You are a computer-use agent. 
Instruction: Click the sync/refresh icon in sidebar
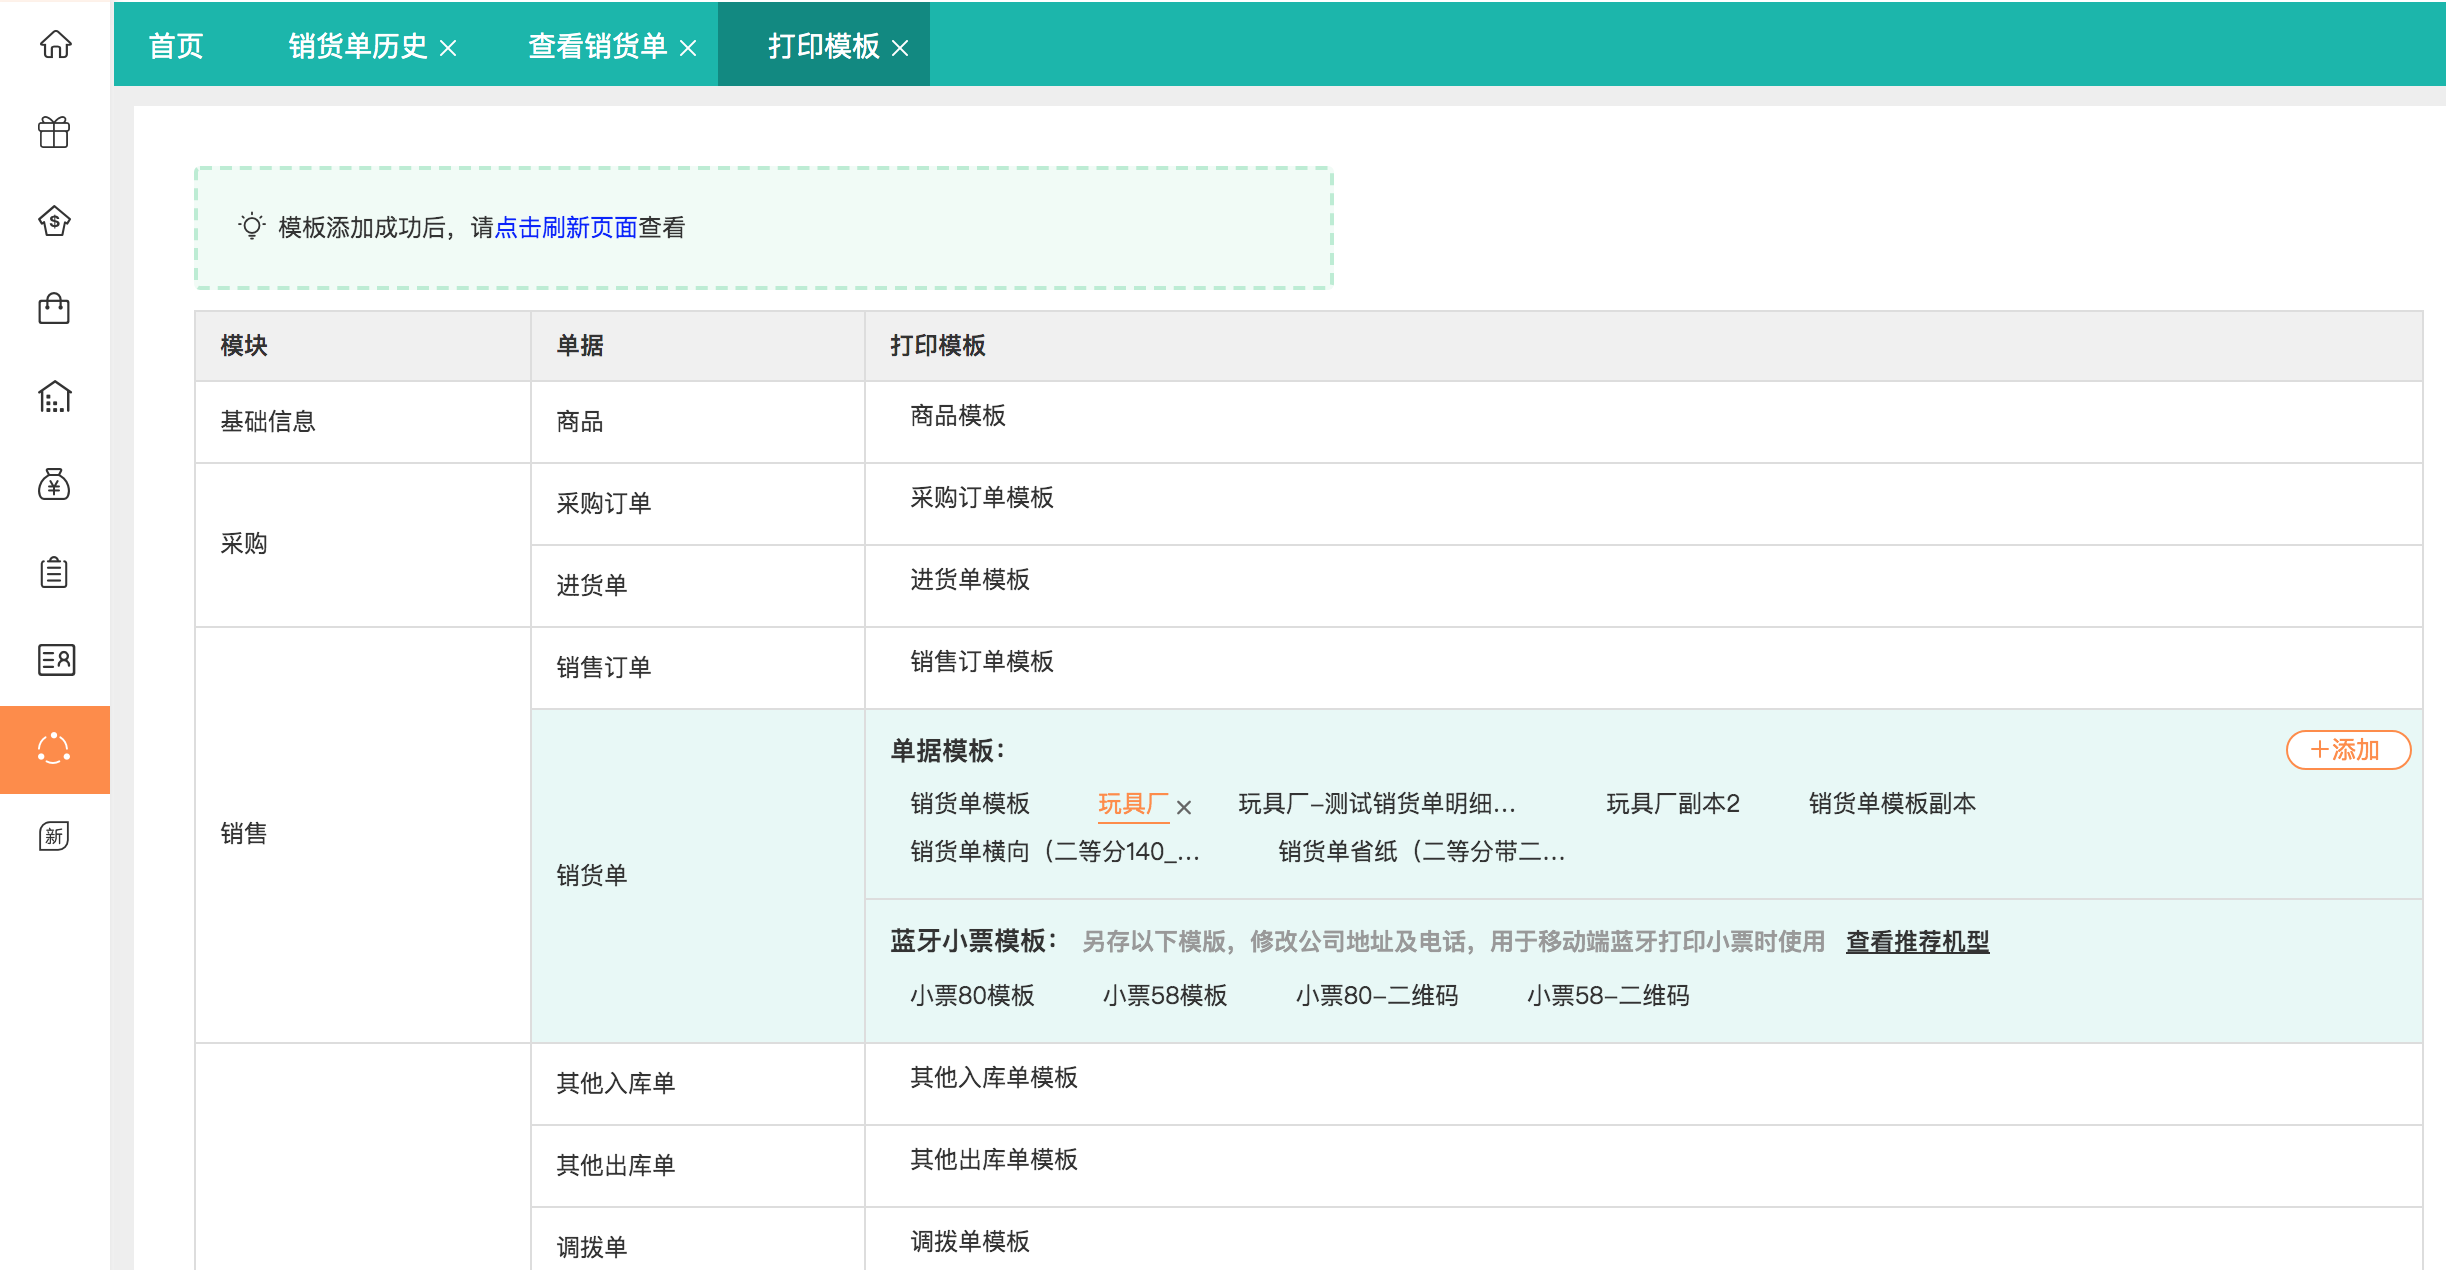[x=55, y=747]
